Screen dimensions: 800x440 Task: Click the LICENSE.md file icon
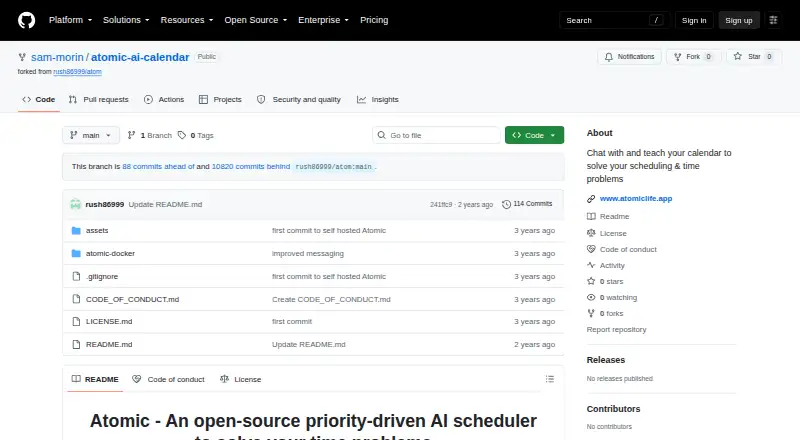pos(76,322)
